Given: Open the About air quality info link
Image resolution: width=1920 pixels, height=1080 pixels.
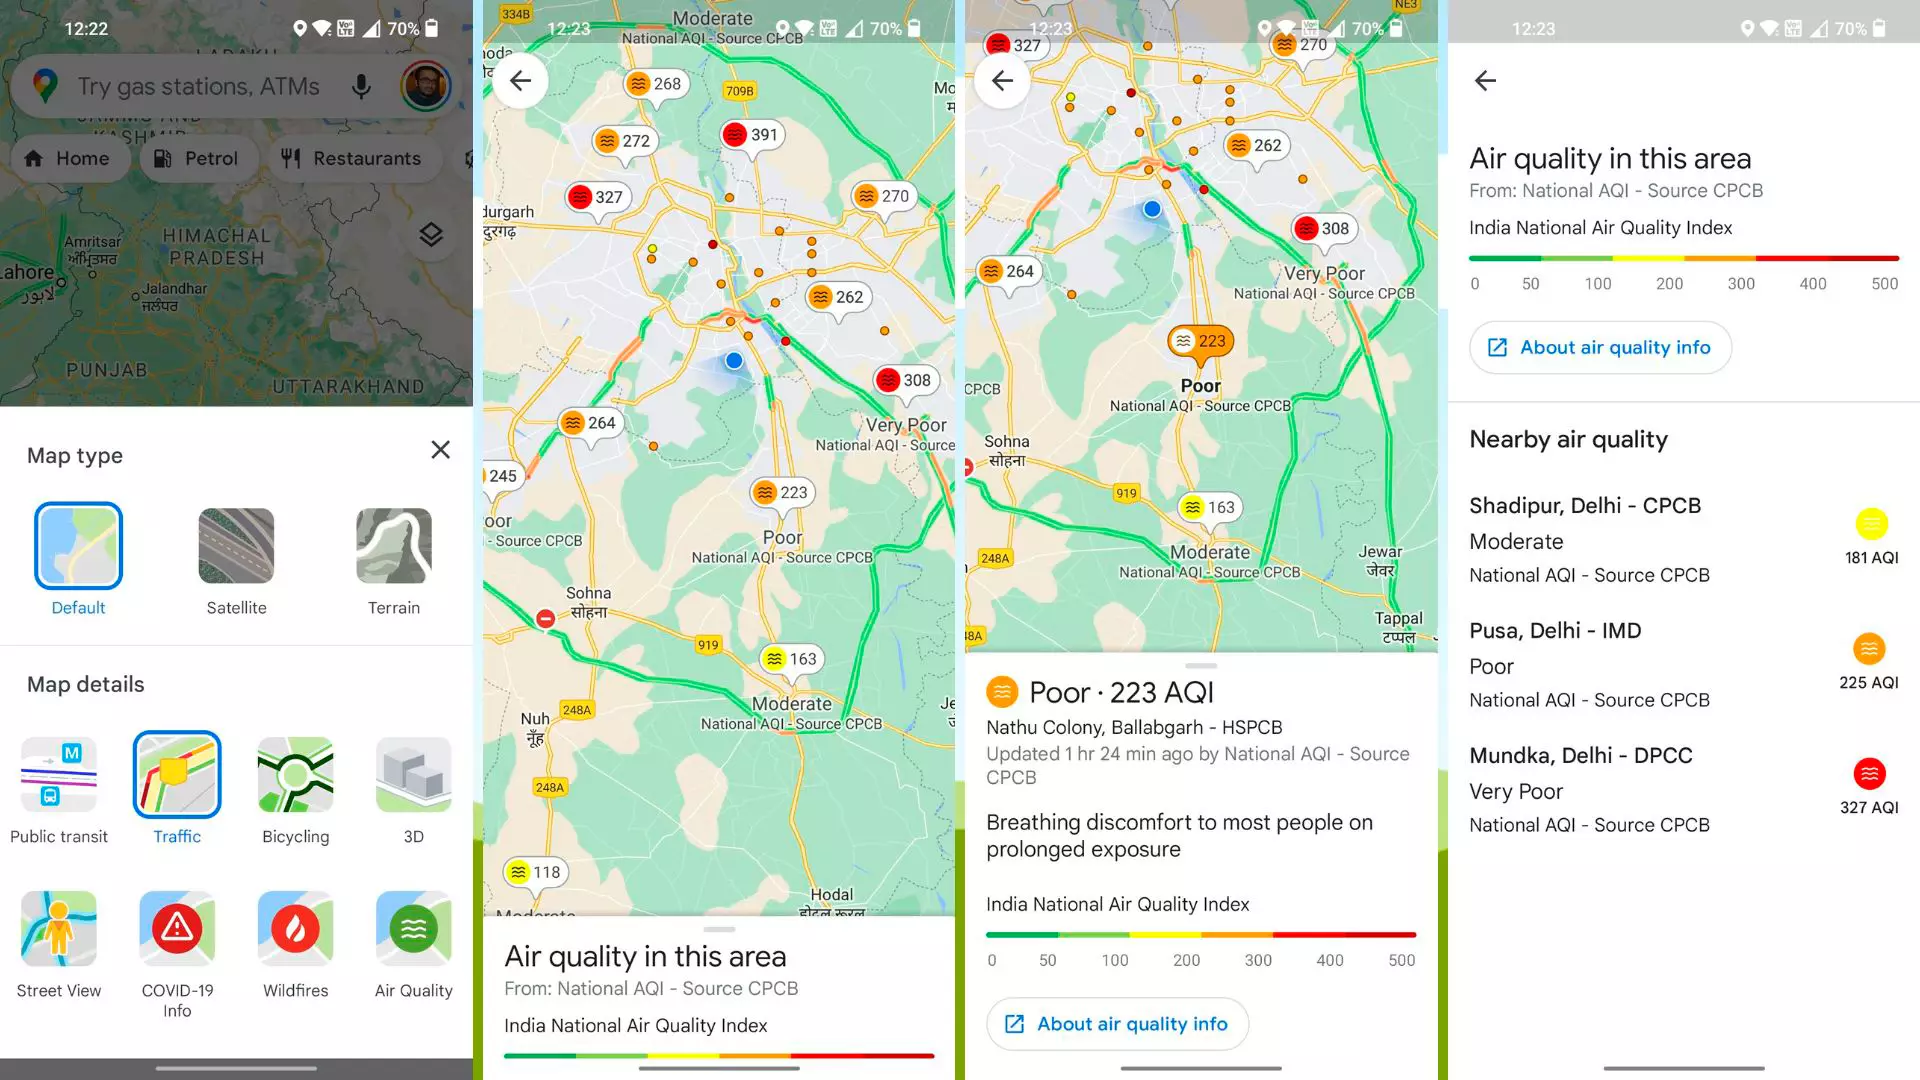Looking at the screenshot, I should coord(1598,347).
